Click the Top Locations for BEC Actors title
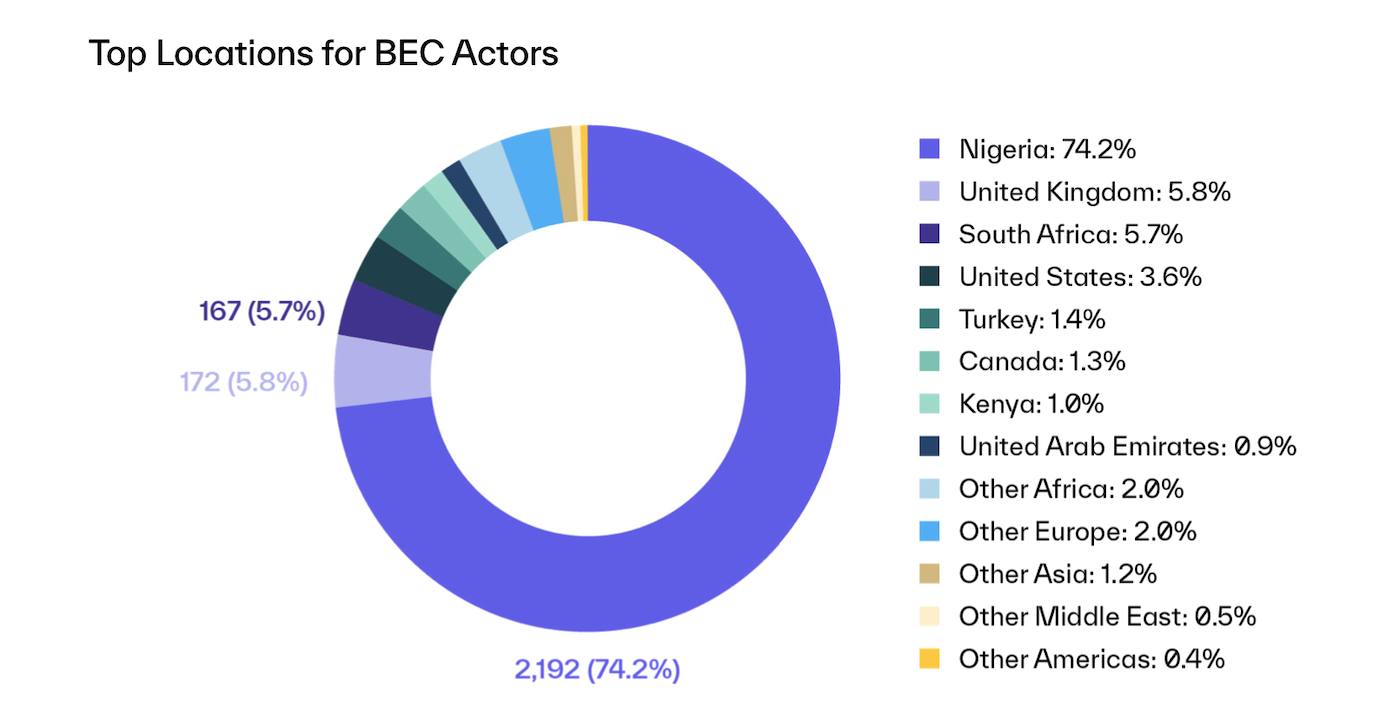This screenshot has width=1400, height=711. 323,53
